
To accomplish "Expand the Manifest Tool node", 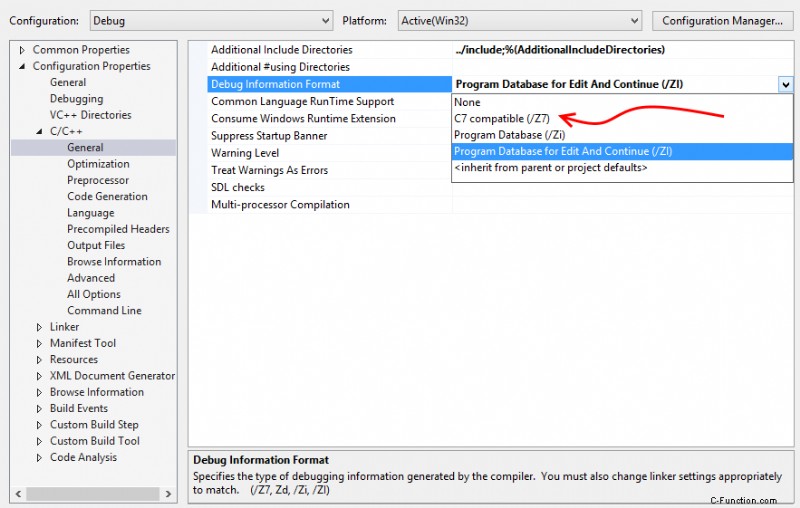I will (x=39, y=343).
